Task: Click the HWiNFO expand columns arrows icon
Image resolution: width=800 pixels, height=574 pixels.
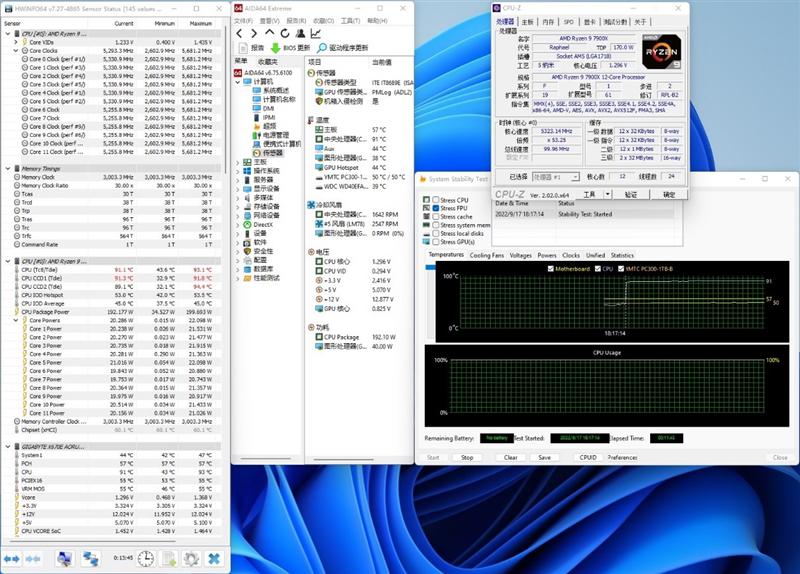Action: pyautogui.click(x=13, y=557)
